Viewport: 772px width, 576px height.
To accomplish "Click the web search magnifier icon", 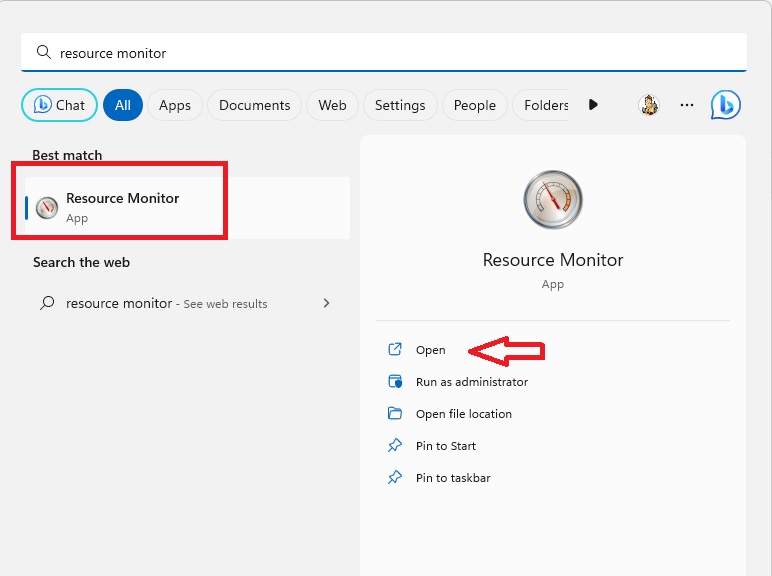I will click(x=47, y=302).
